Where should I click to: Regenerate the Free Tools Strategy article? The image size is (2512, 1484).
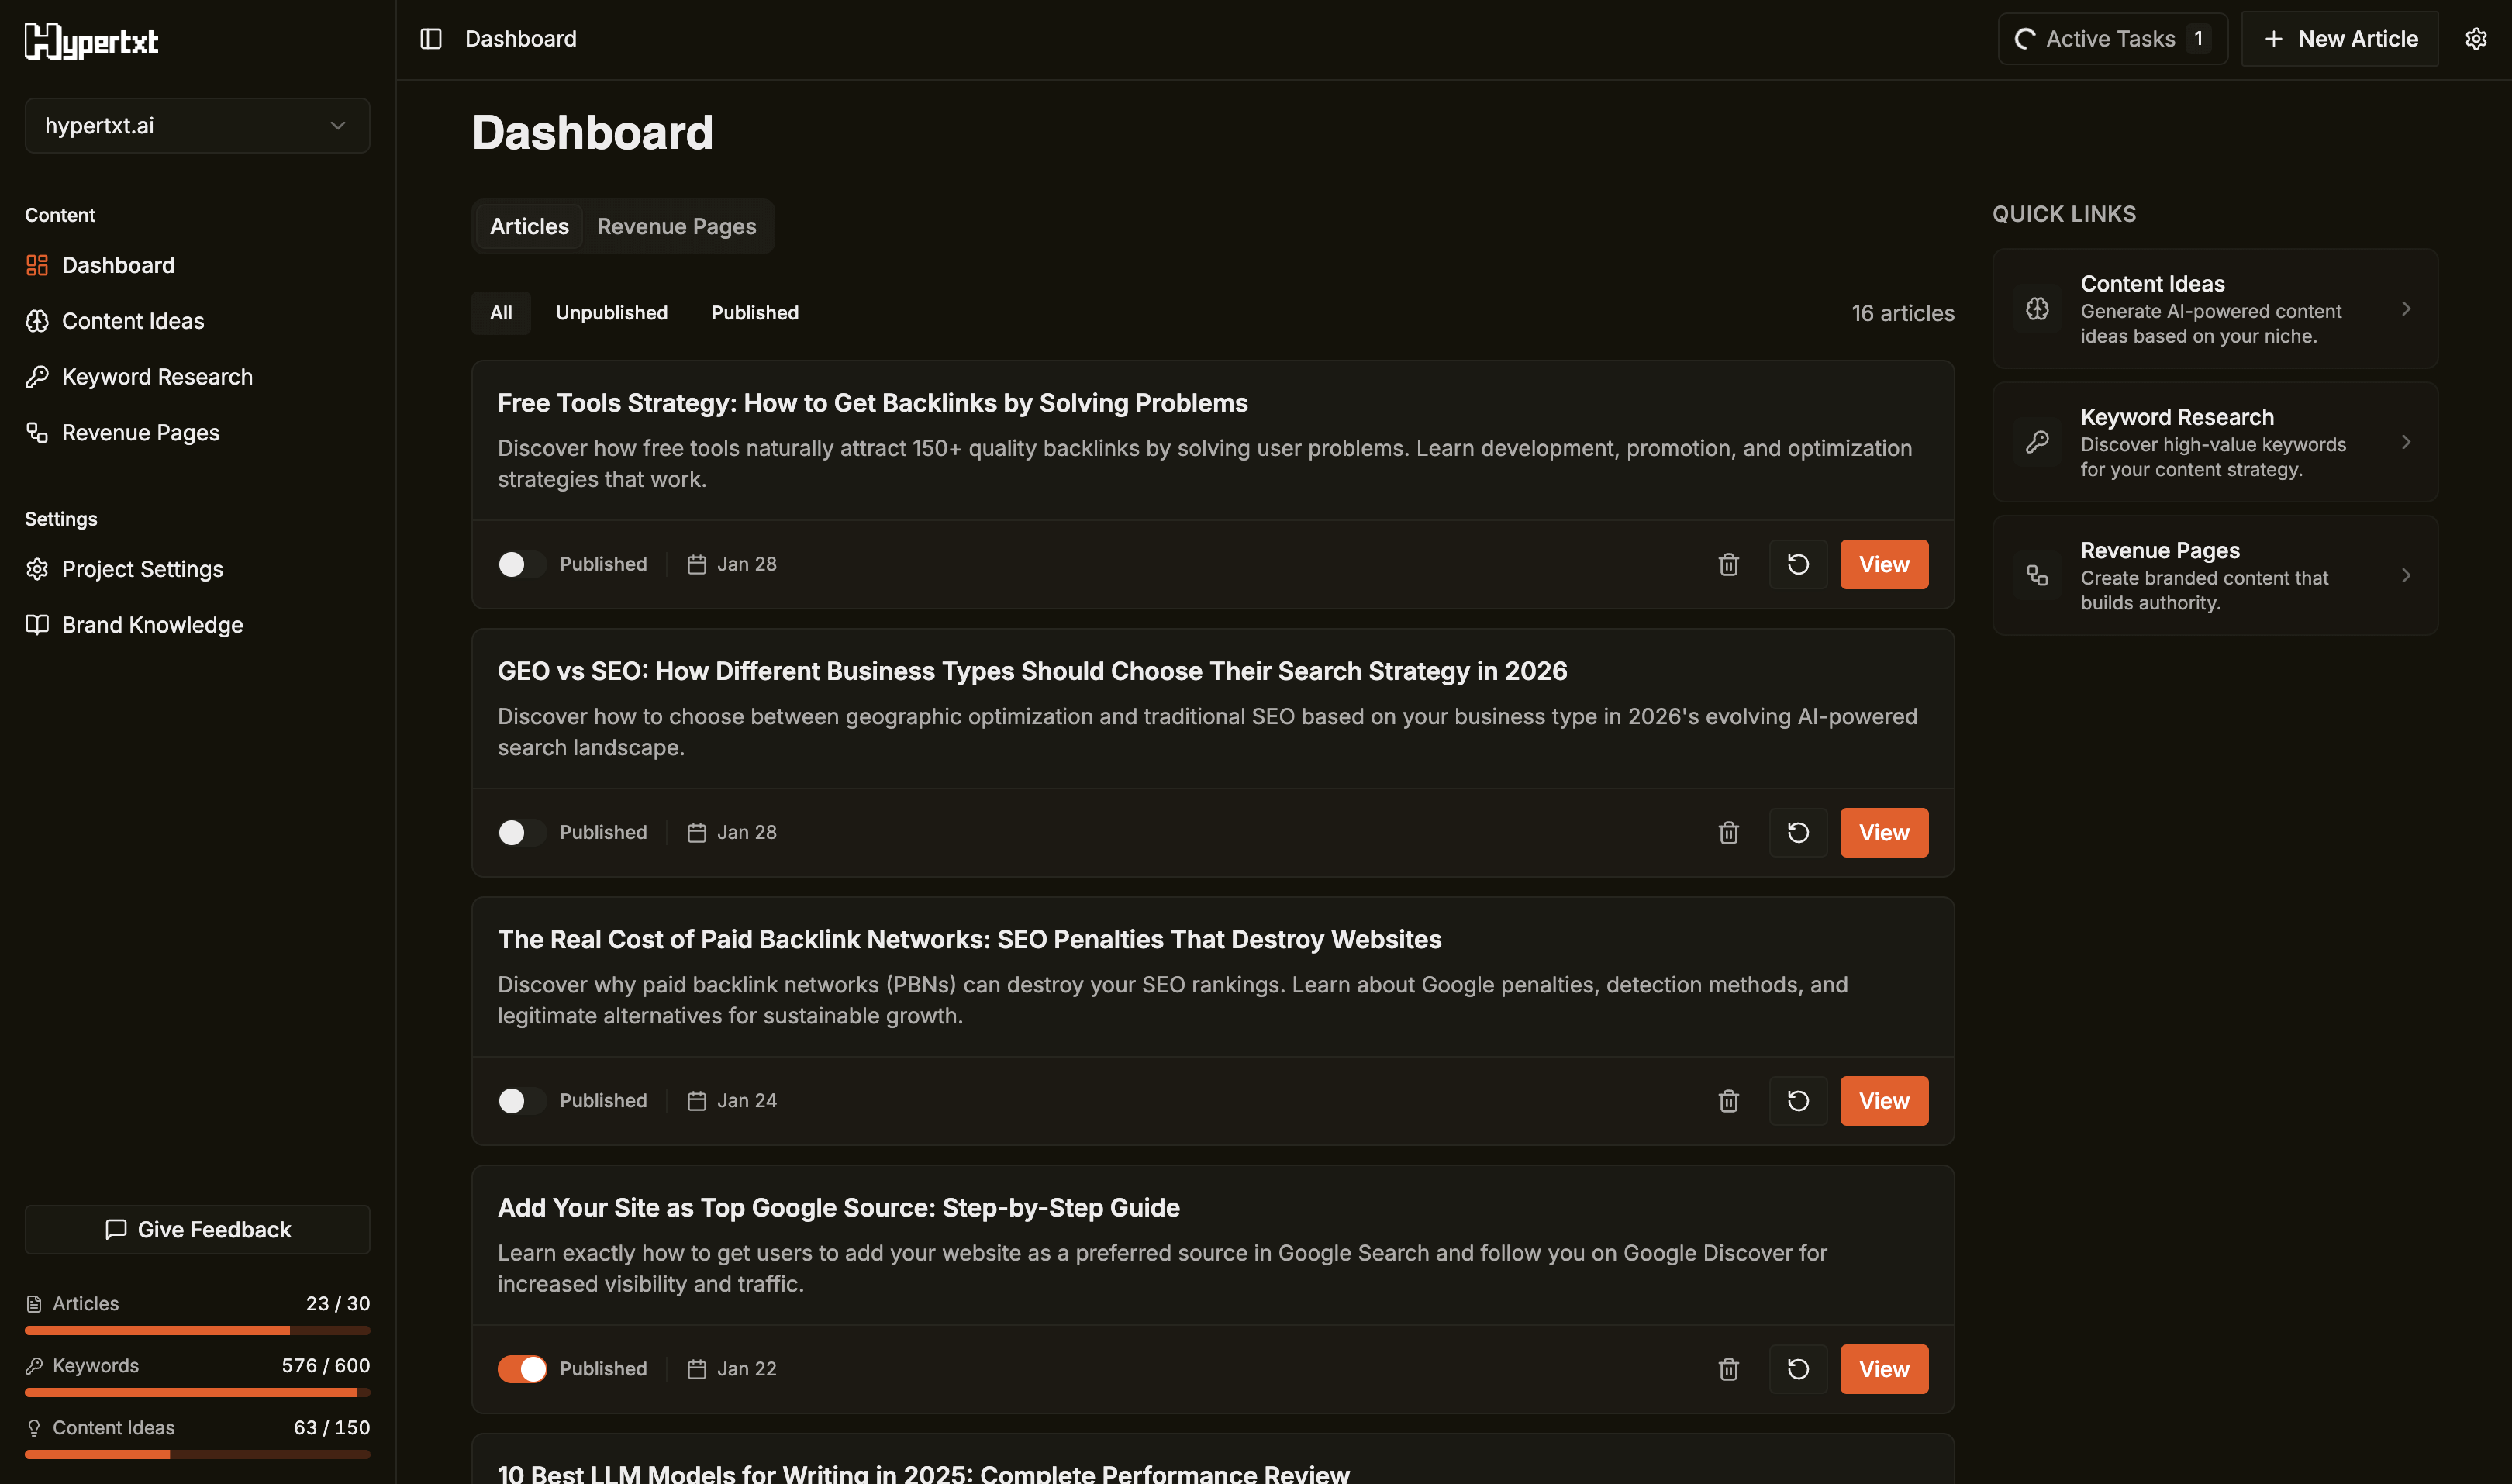1798,564
